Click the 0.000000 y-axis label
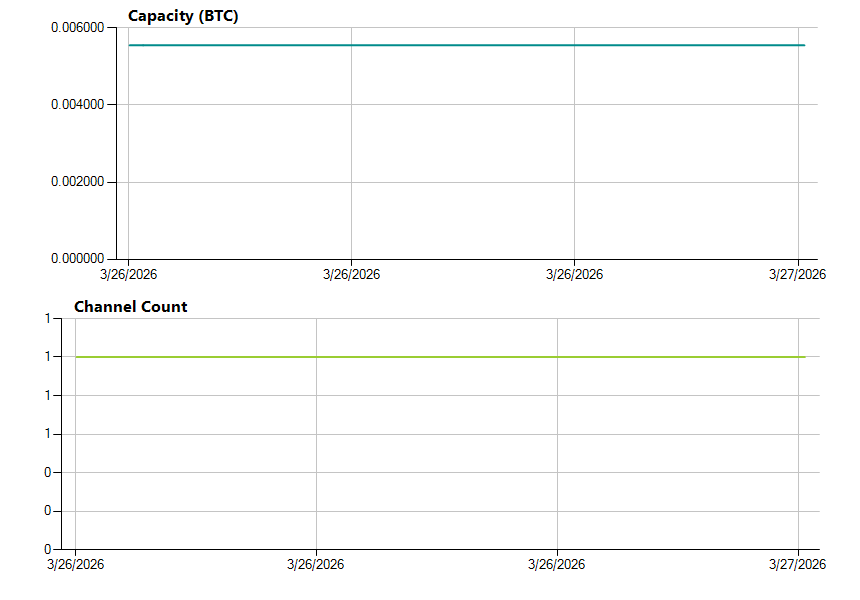The image size is (860, 600). pyautogui.click(x=77, y=259)
